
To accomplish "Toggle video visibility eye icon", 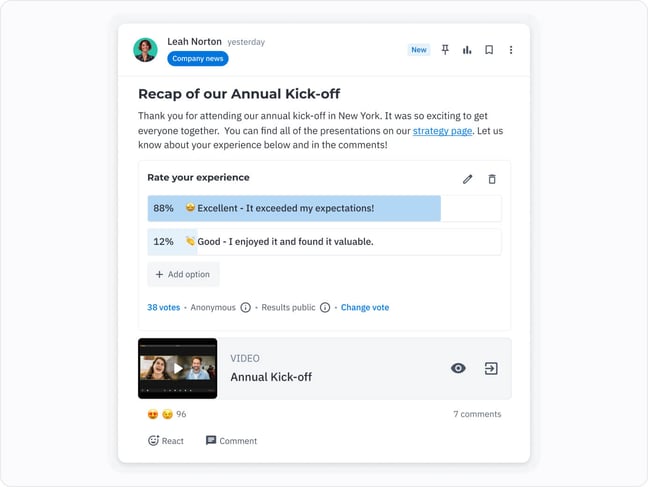I will point(458,368).
